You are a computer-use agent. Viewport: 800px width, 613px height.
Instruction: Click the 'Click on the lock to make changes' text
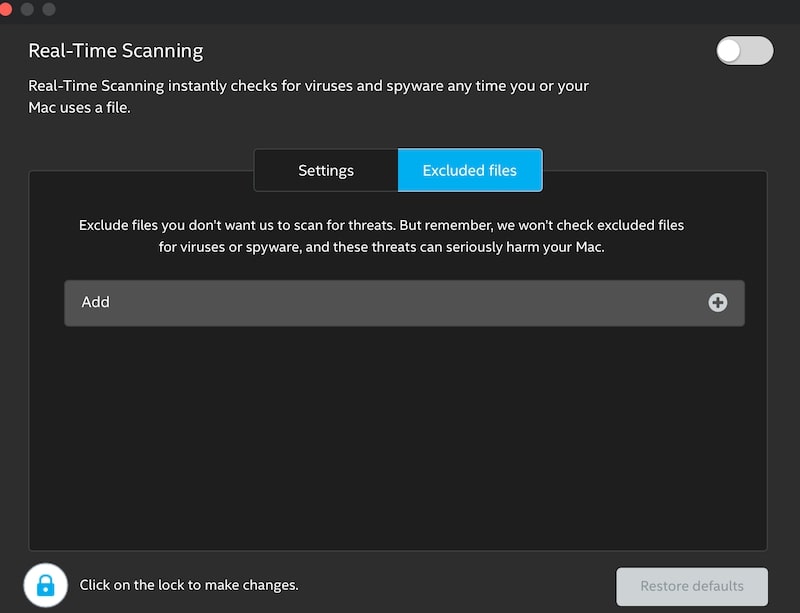click(x=189, y=585)
